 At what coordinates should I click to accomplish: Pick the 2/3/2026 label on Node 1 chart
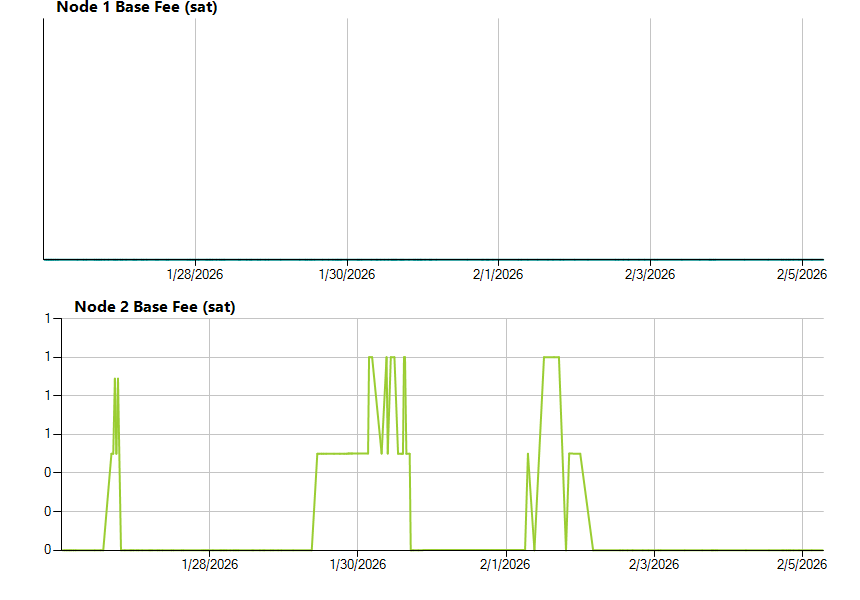pyautogui.click(x=650, y=274)
